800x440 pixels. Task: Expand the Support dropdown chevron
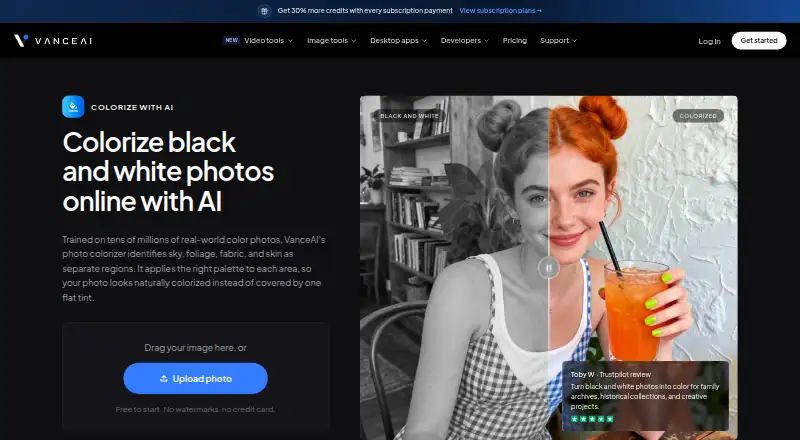[x=574, y=41]
